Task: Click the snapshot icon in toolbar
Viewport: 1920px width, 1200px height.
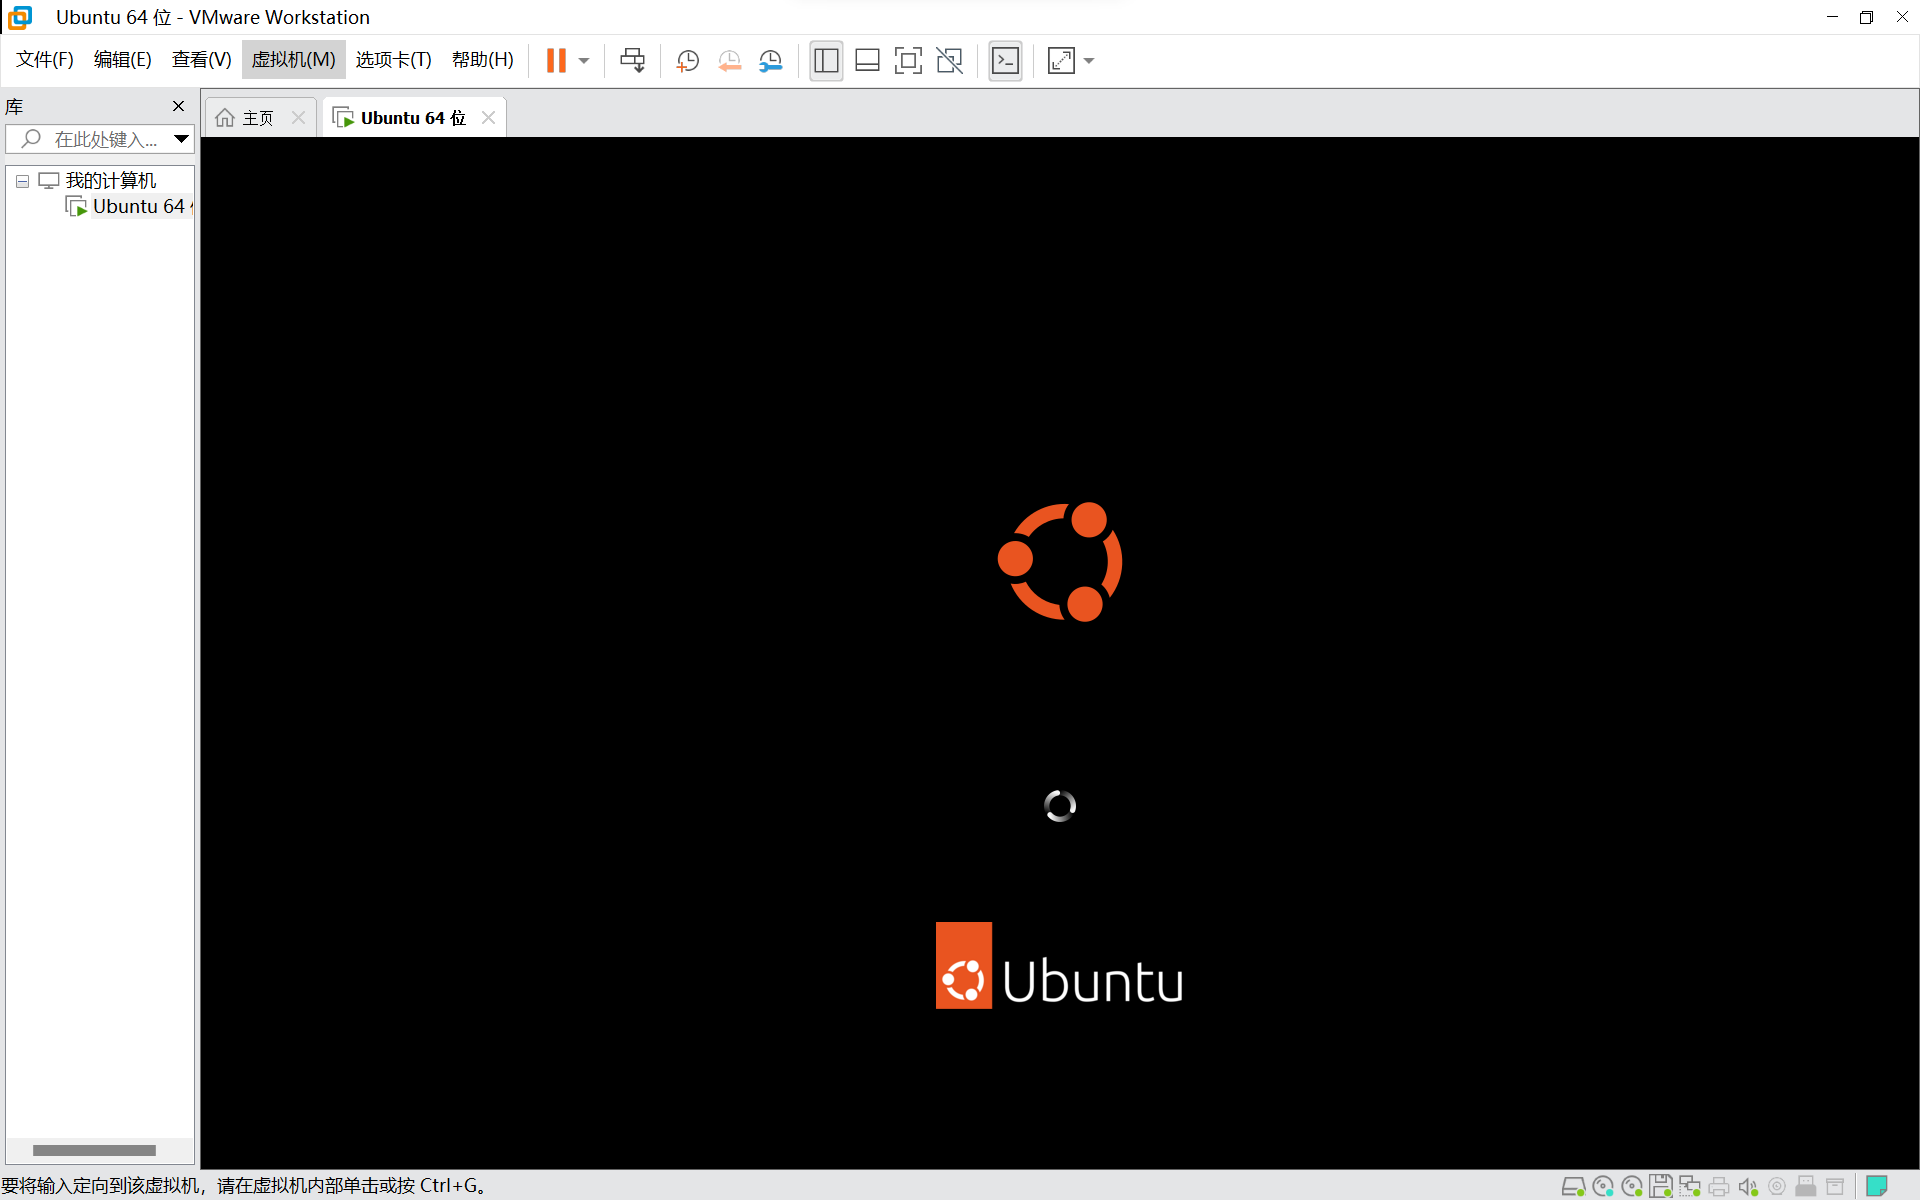Action: pyautogui.click(x=687, y=61)
